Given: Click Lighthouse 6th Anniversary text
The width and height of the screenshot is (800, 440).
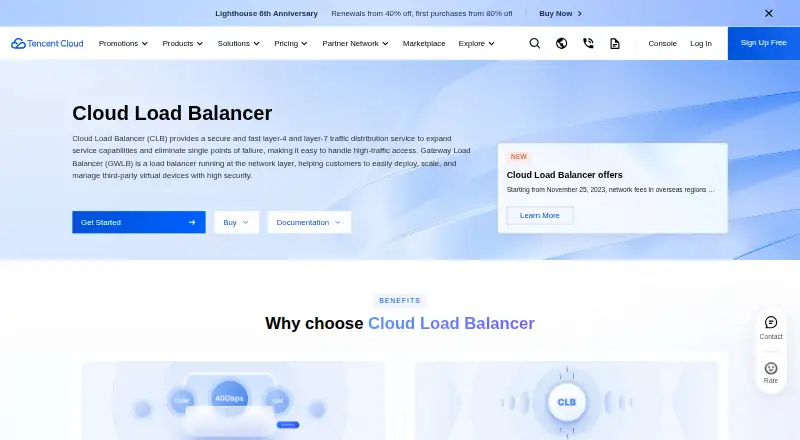Looking at the screenshot, I should click(266, 13).
